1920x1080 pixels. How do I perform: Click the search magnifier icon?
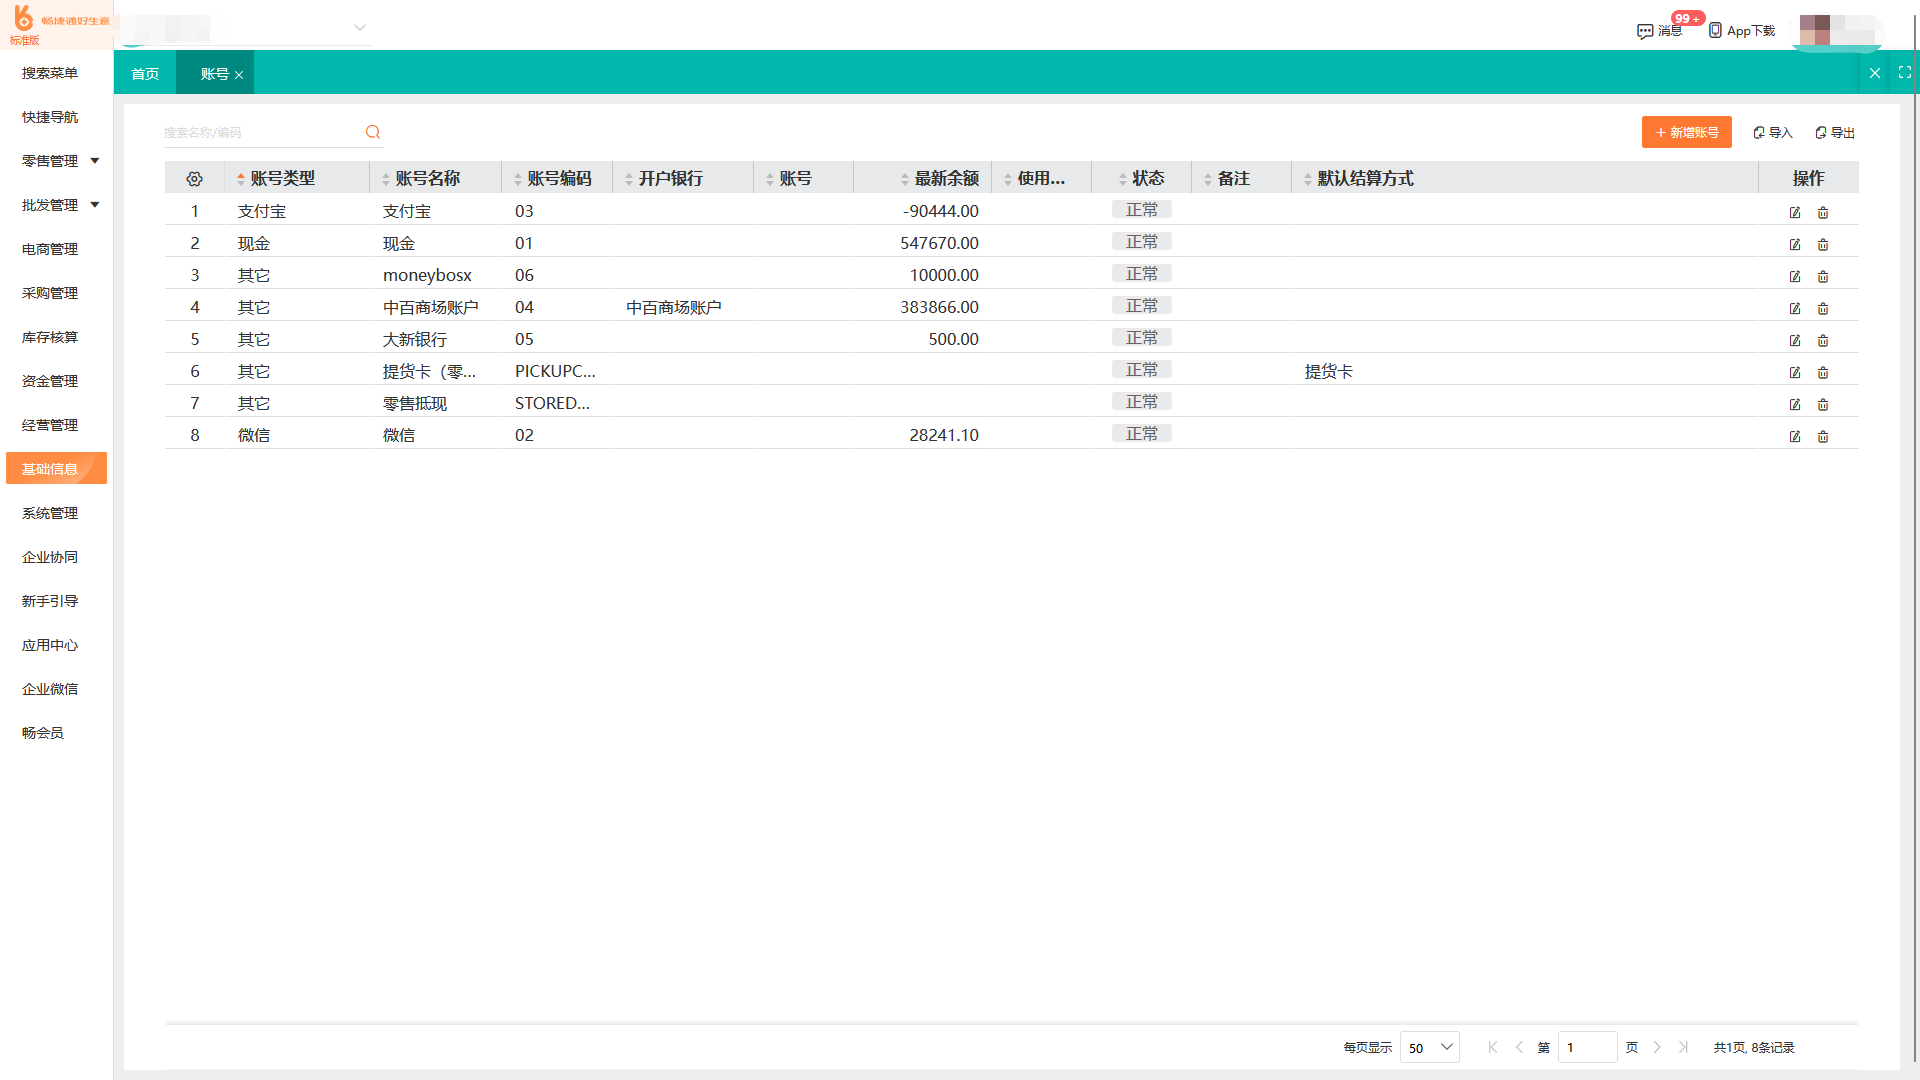pyautogui.click(x=373, y=131)
